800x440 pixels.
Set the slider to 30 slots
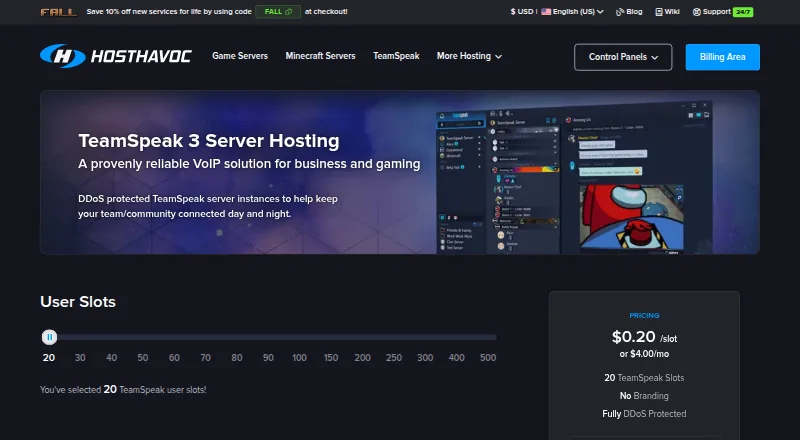pos(80,358)
